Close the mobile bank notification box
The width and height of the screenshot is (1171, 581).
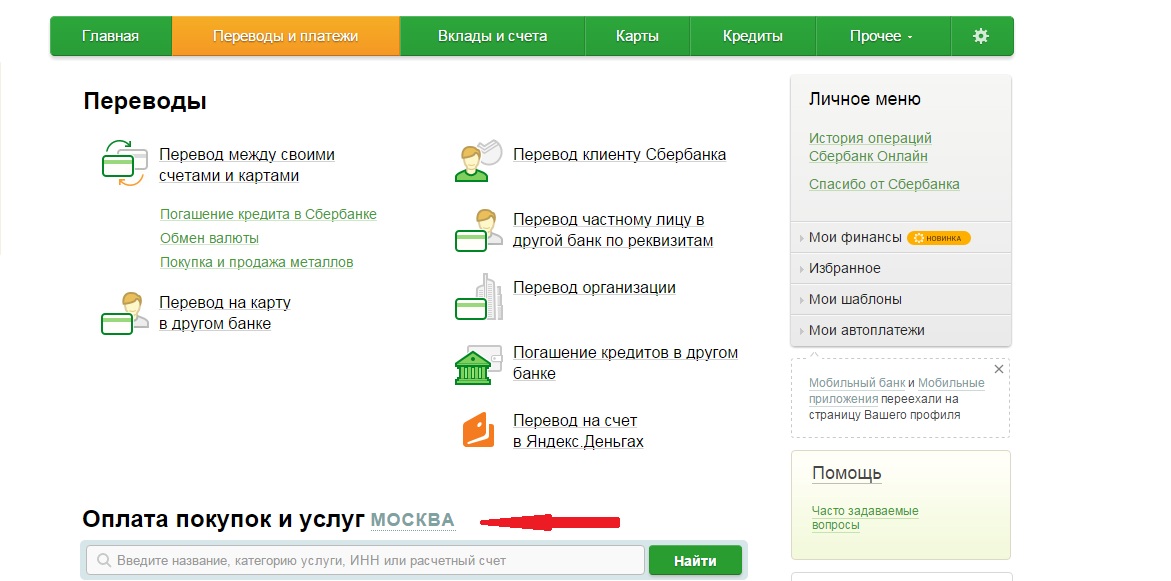pyautogui.click(x=998, y=369)
